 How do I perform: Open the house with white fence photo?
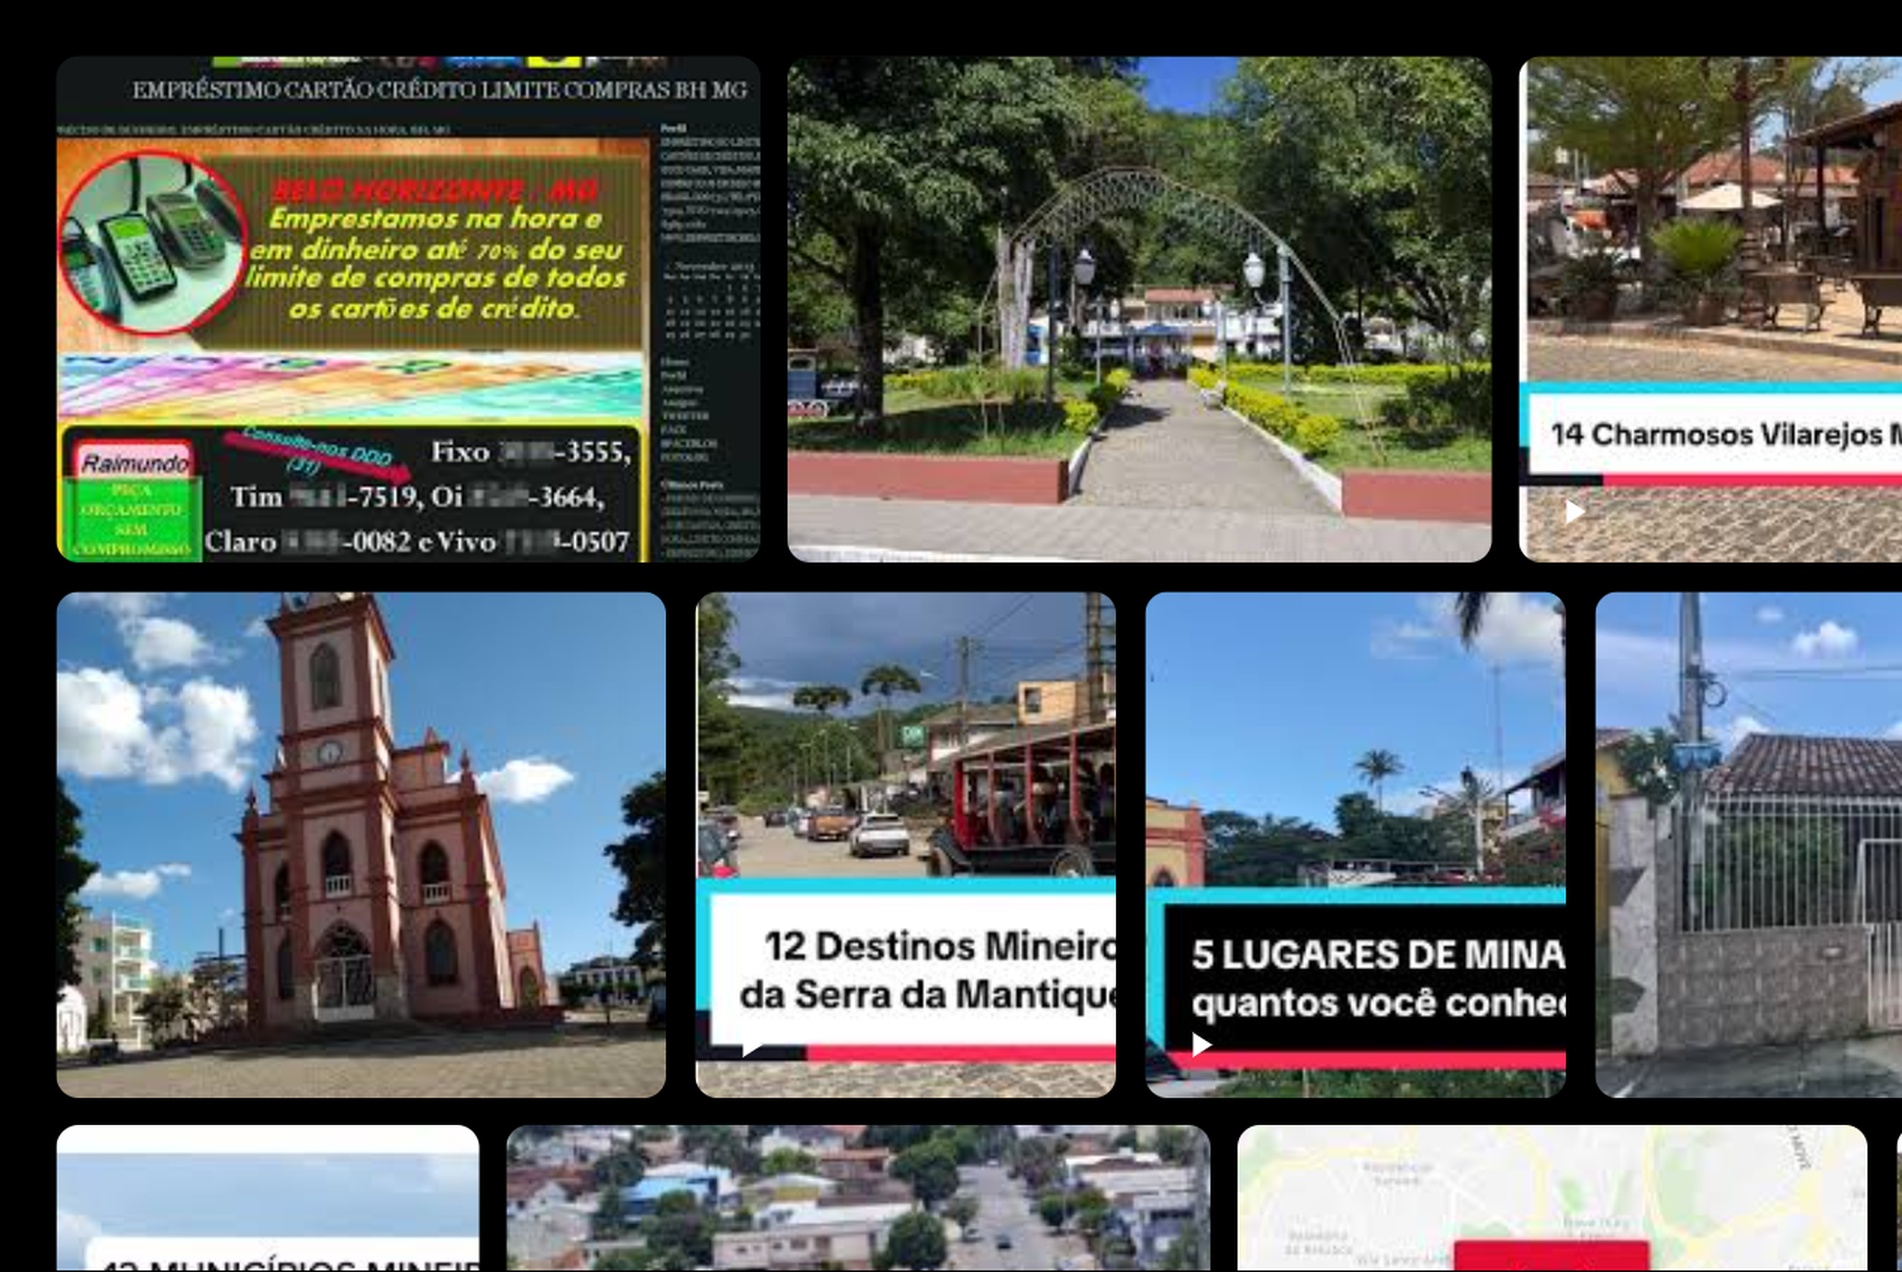tap(1748, 844)
